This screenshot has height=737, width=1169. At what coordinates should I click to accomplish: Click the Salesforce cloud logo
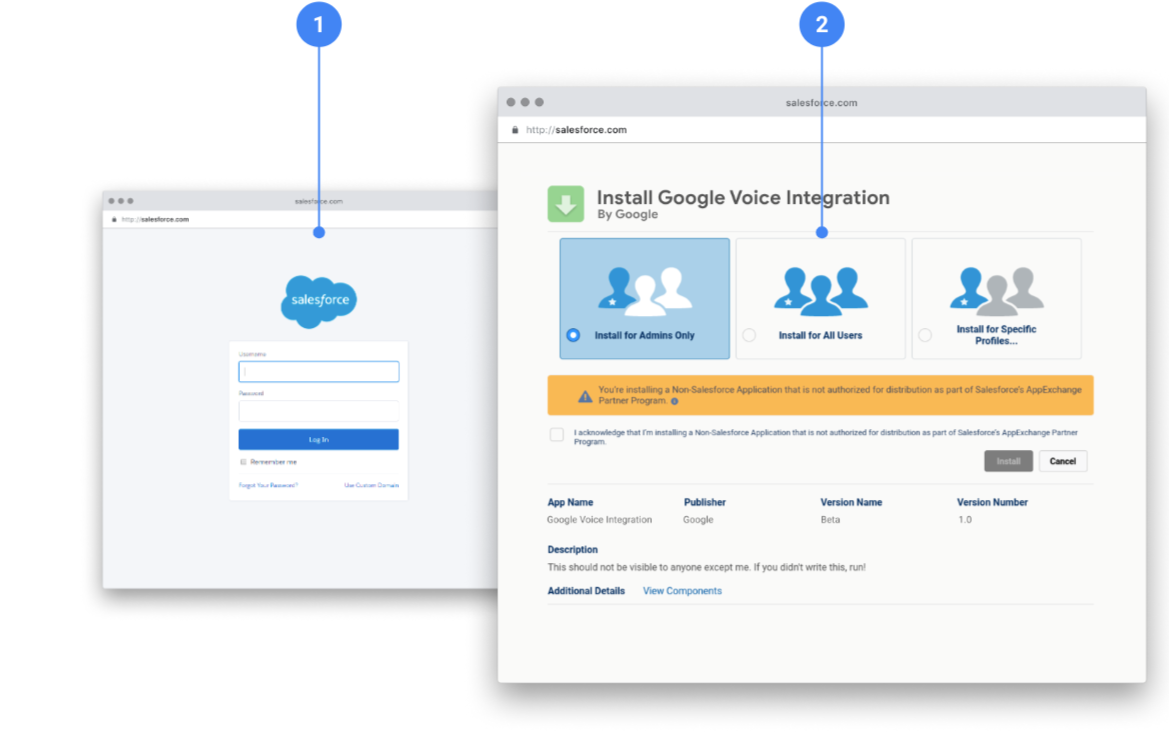[x=318, y=300]
